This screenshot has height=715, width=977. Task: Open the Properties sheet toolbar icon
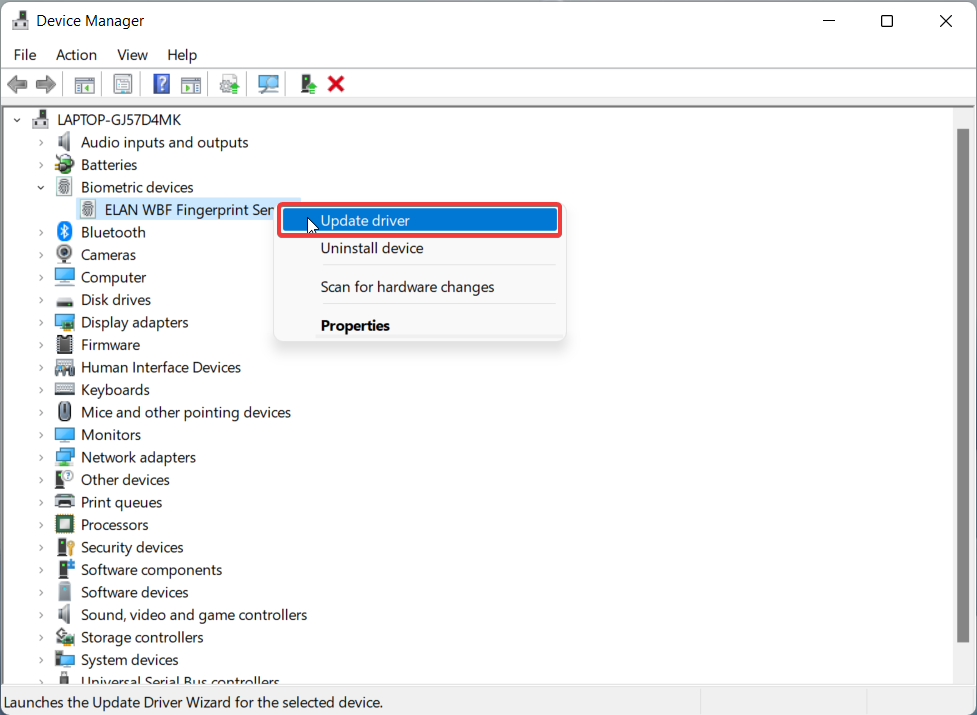tap(123, 84)
